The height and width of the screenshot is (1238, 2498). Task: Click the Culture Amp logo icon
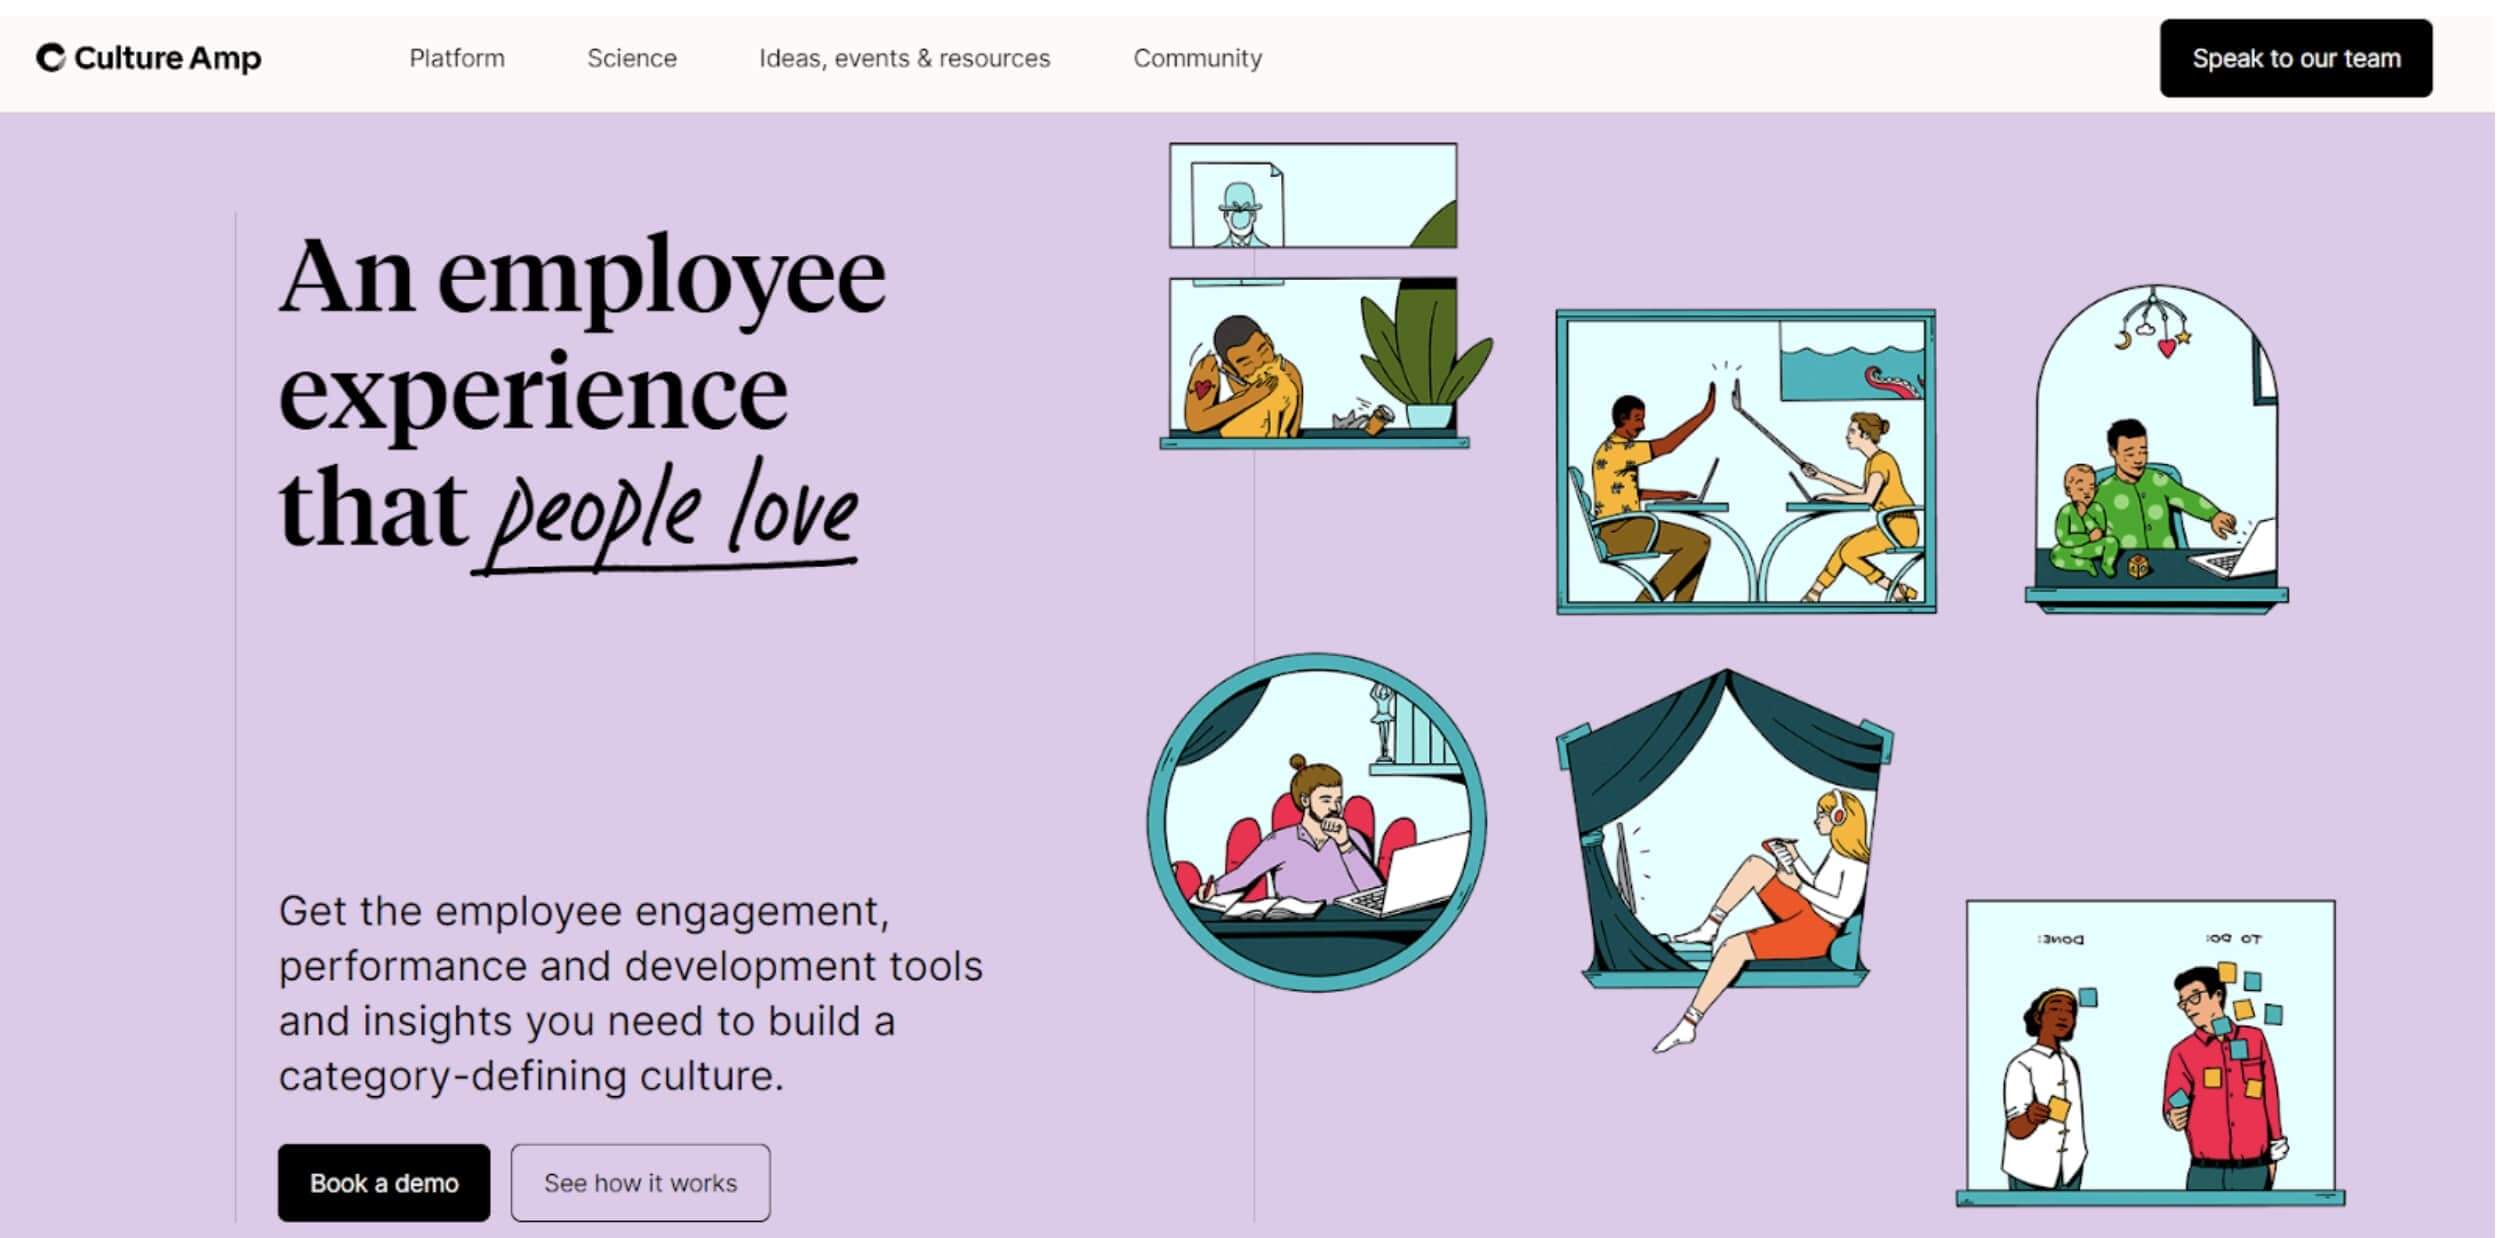coord(49,58)
